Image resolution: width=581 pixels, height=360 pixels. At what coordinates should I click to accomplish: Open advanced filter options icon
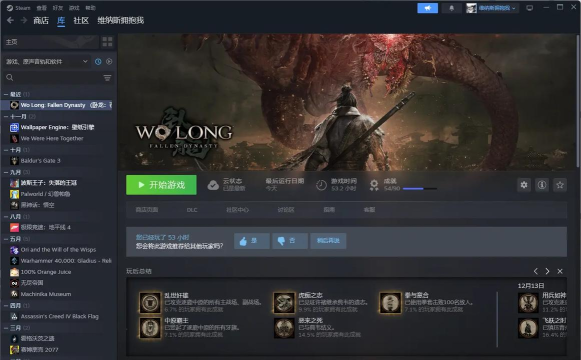(x=107, y=78)
